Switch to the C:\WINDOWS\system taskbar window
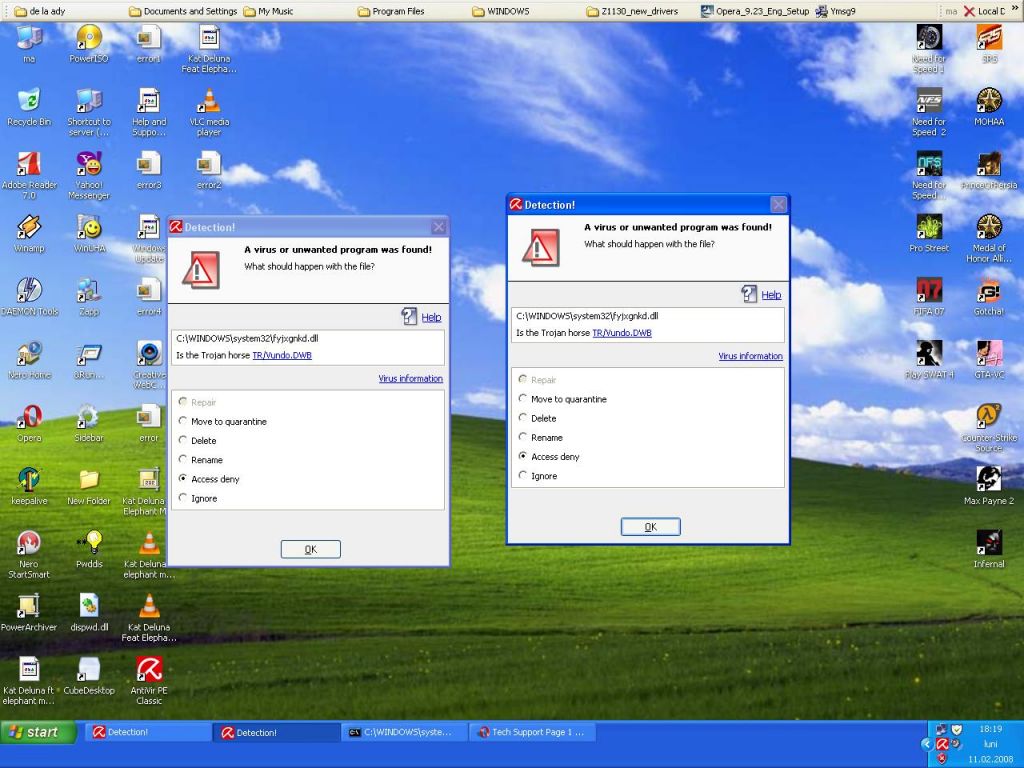The width and height of the screenshot is (1024, 768). 400,732
